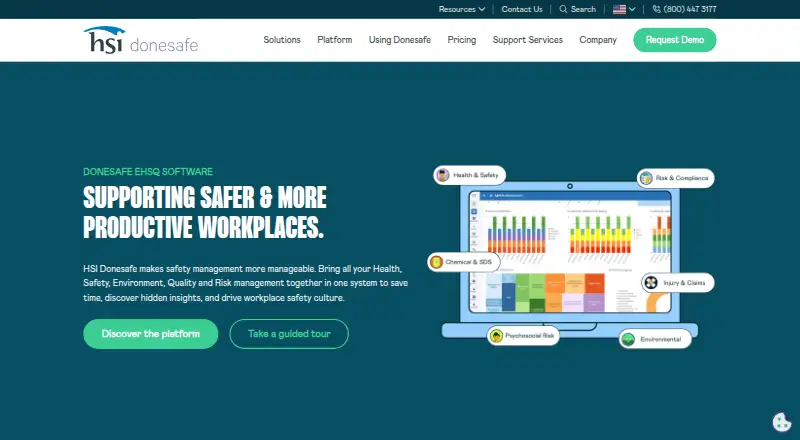Go to the Pricing page
Viewport: 800px width, 440px height.
(462, 40)
